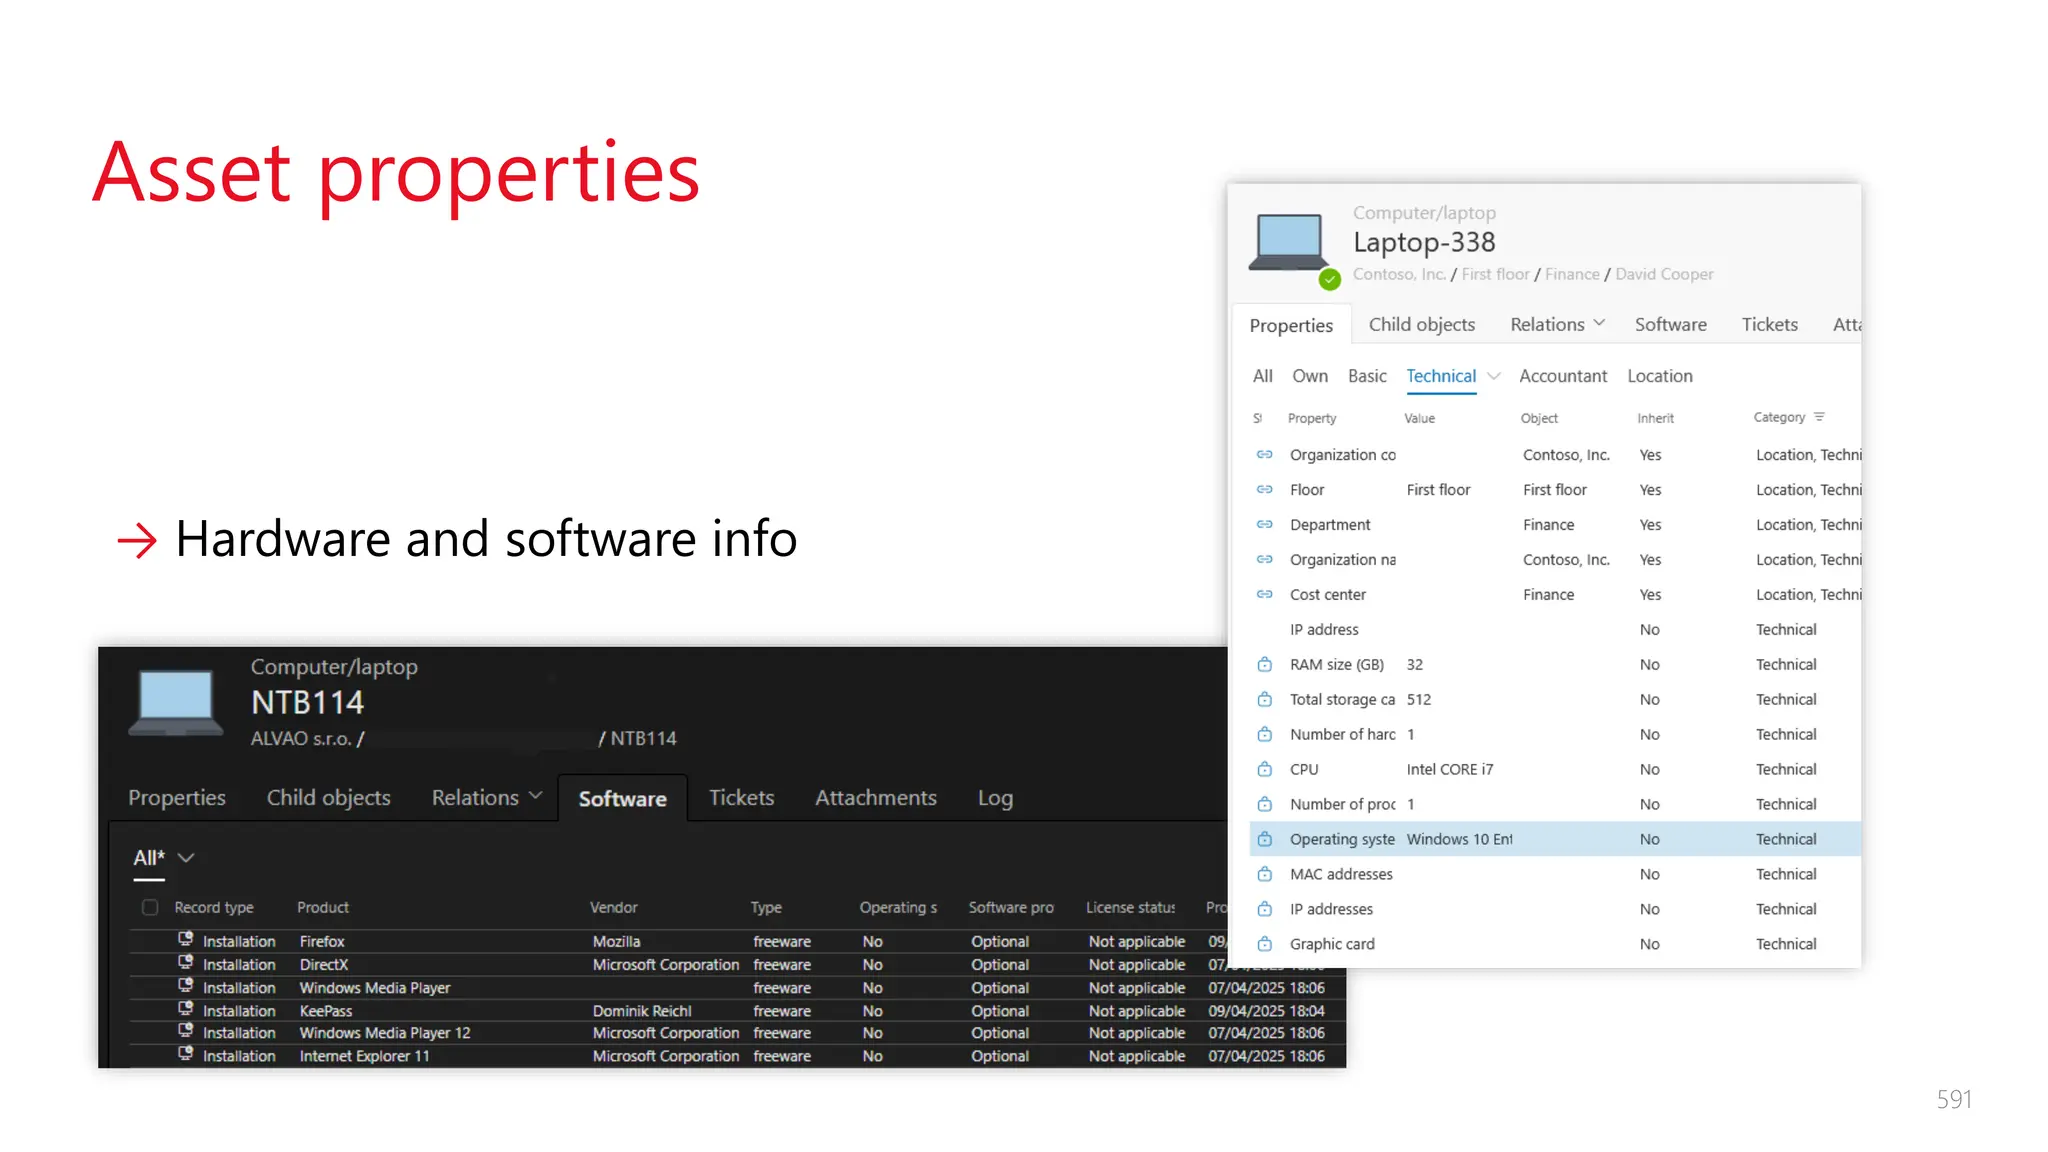Select the Accountant properties filter

click(1563, 376)
